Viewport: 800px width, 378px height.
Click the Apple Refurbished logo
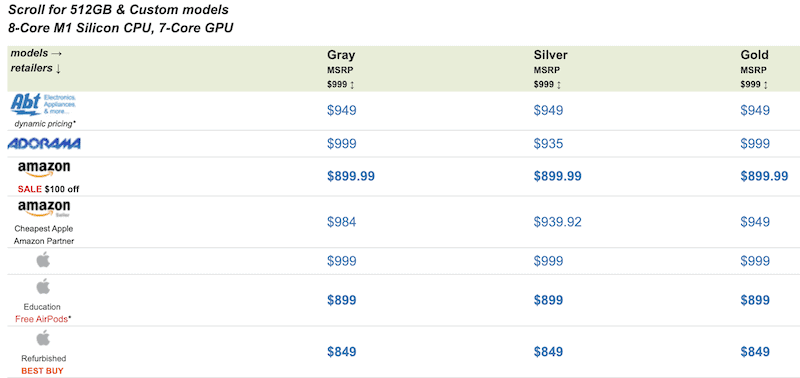pos(43,338)
